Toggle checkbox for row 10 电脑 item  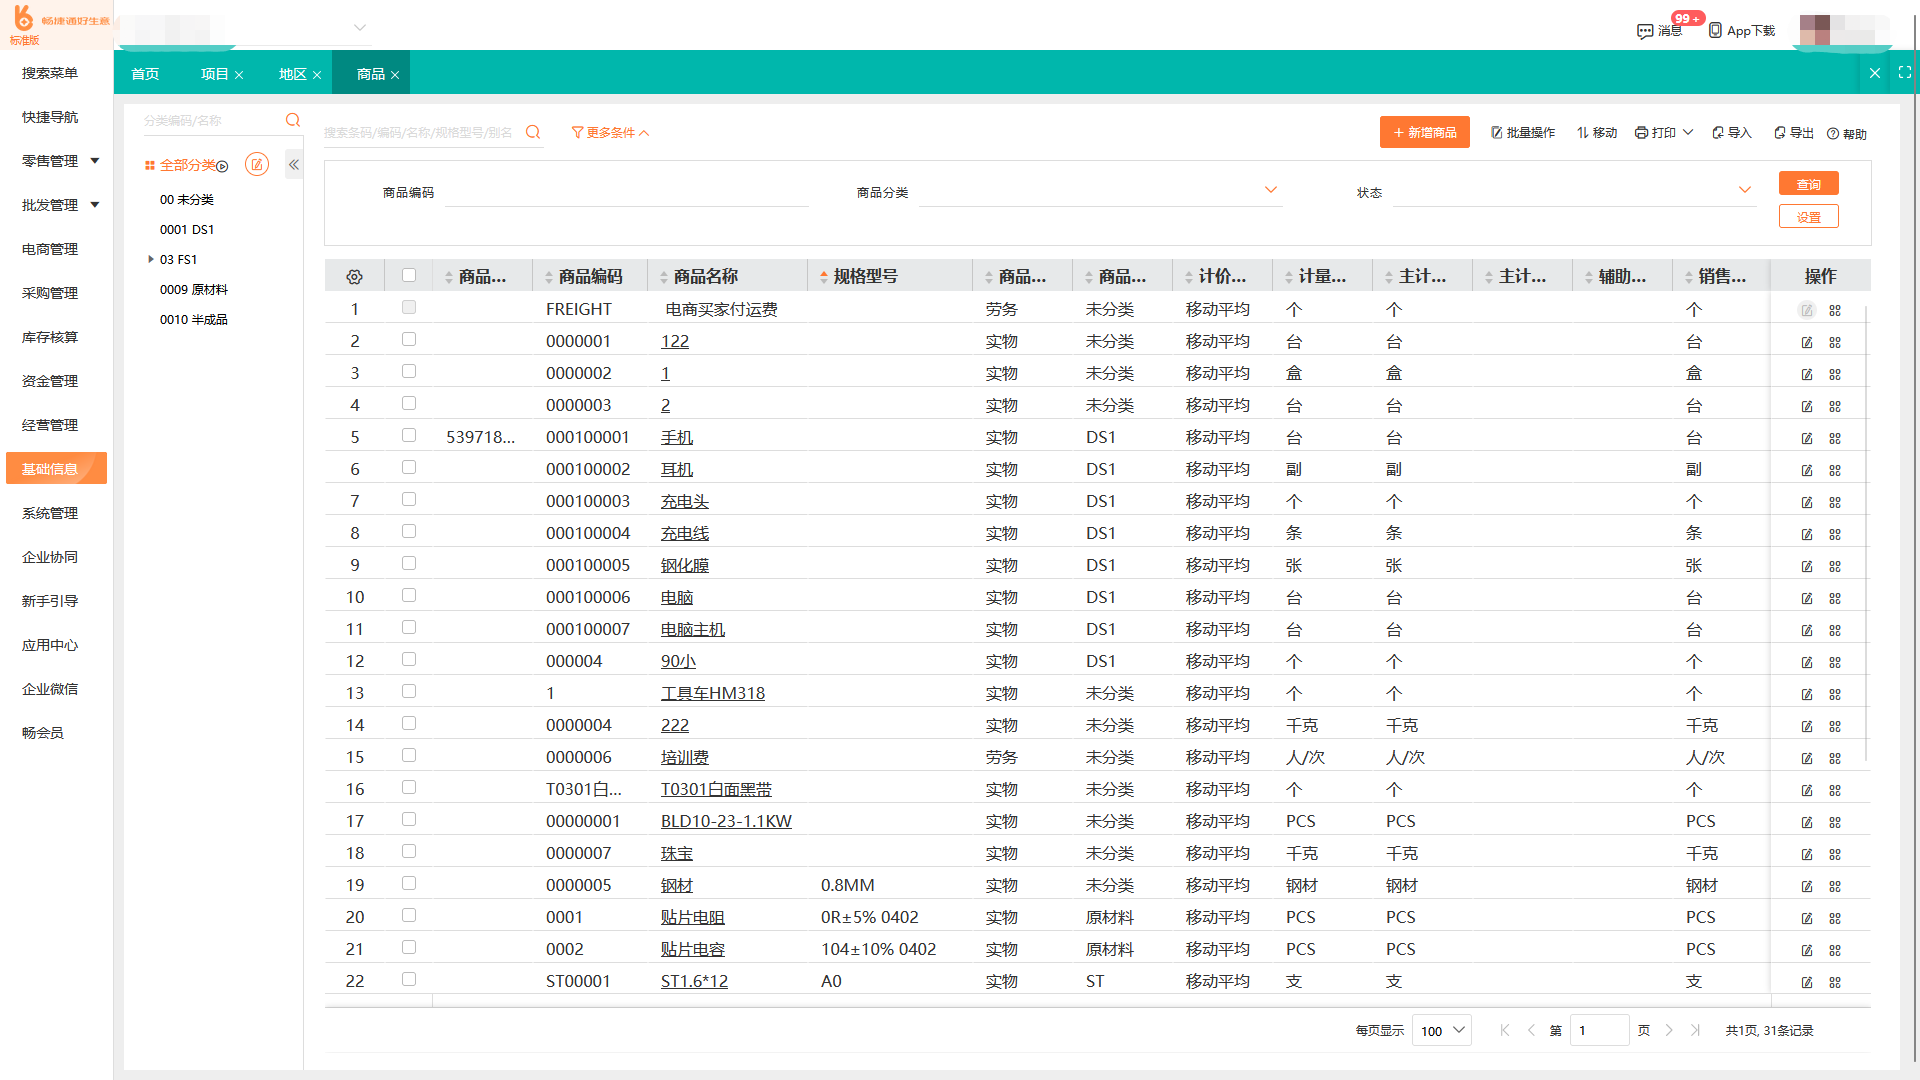point(410,596)
